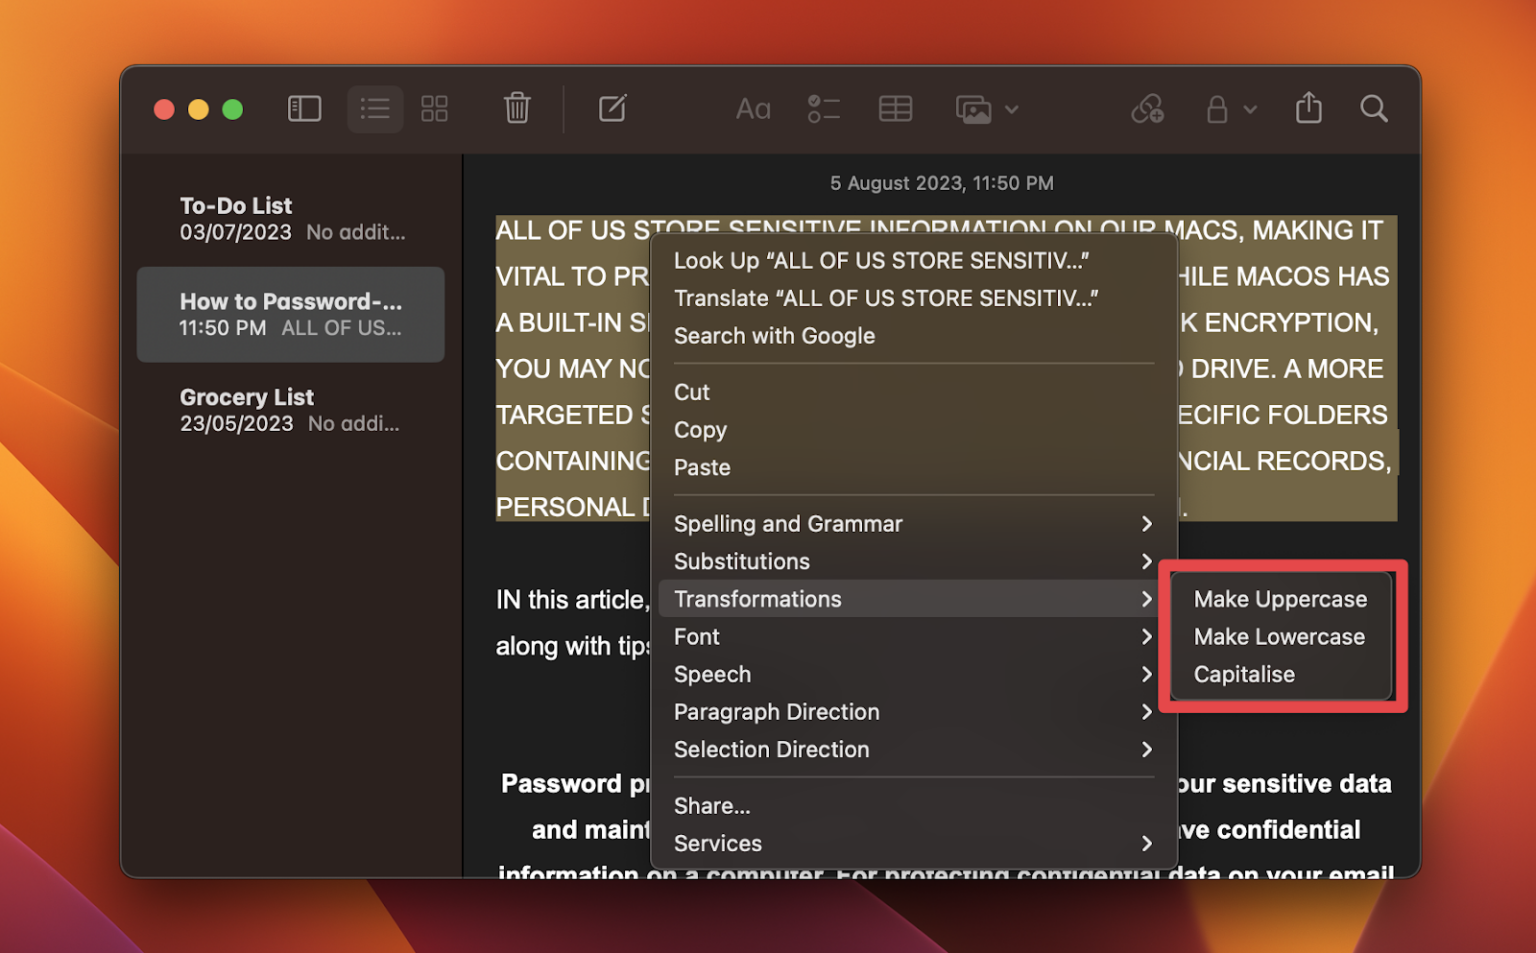The image size is (1536, 953).
Task: Insert a checklist into the note
Action: tap(824, 108)
